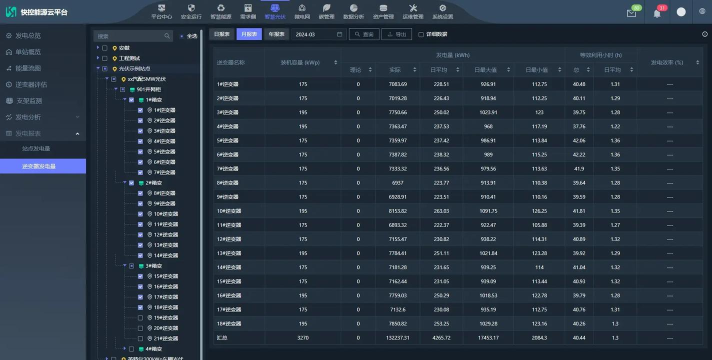
Task: Open the 安全运行 shield module
Action: tap(191, 12)
